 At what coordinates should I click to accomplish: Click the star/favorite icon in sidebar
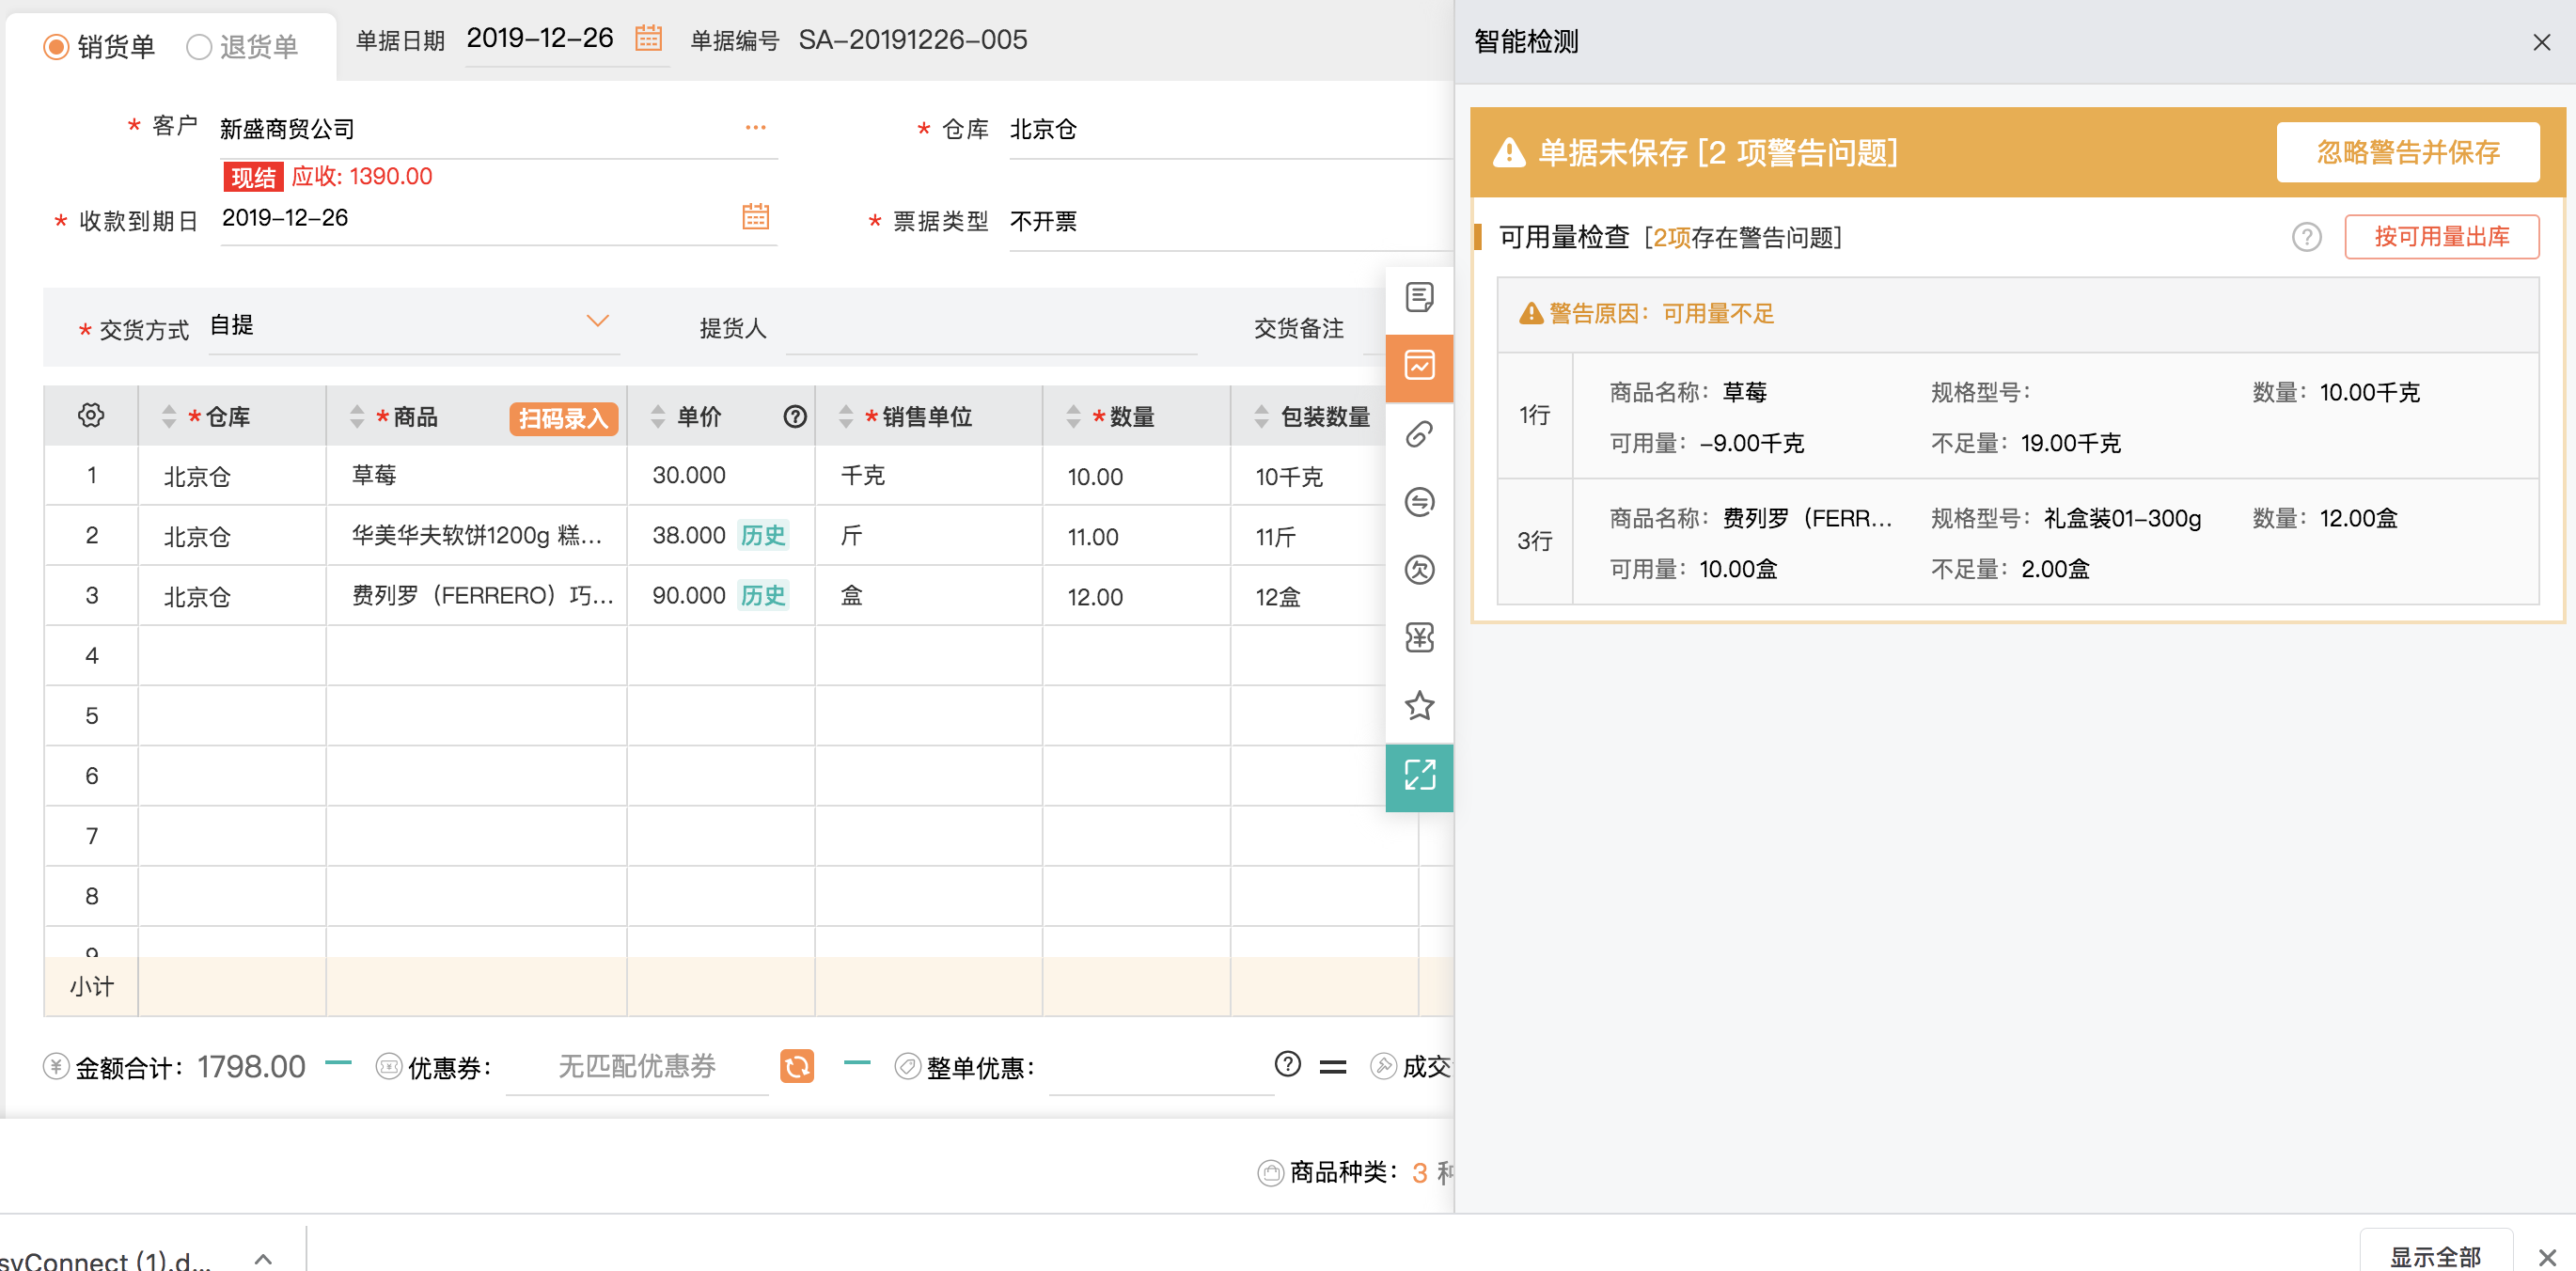click(1418, 706)
